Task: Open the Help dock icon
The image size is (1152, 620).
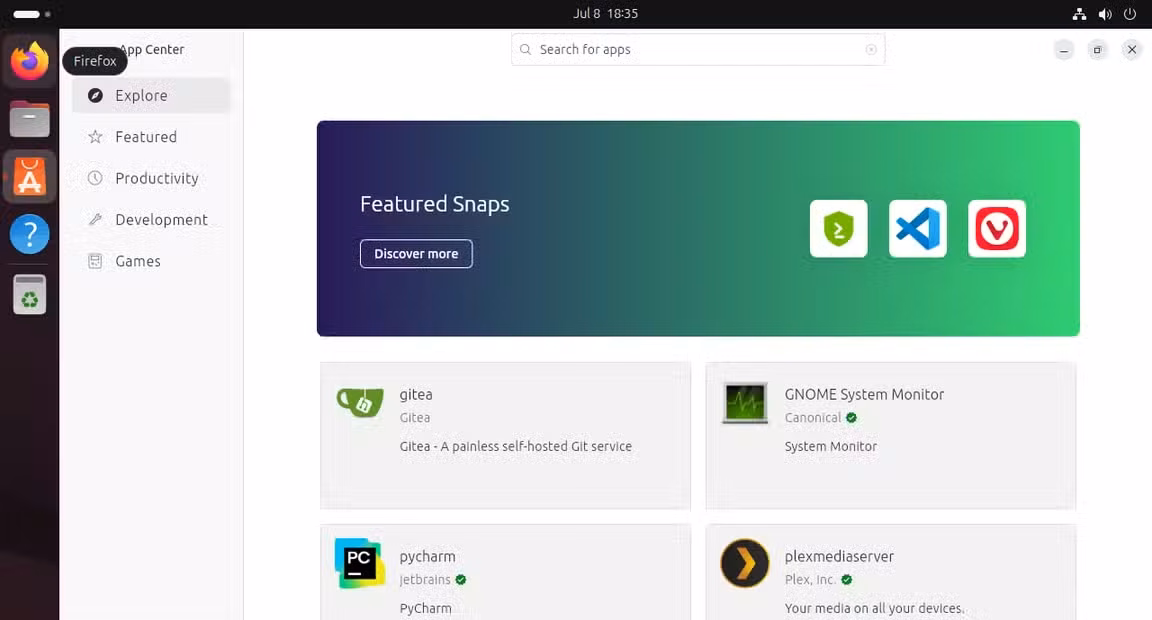Action: [29, 234]
